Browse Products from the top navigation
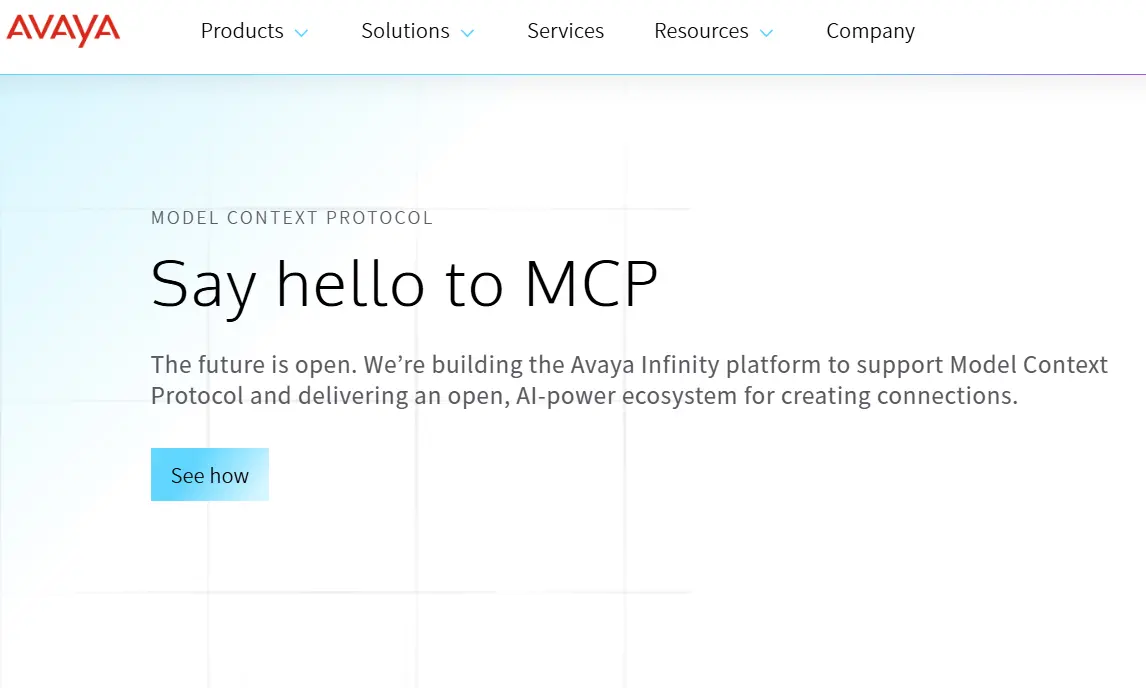This screenshot has height=688, width=1146. [242, 31]
